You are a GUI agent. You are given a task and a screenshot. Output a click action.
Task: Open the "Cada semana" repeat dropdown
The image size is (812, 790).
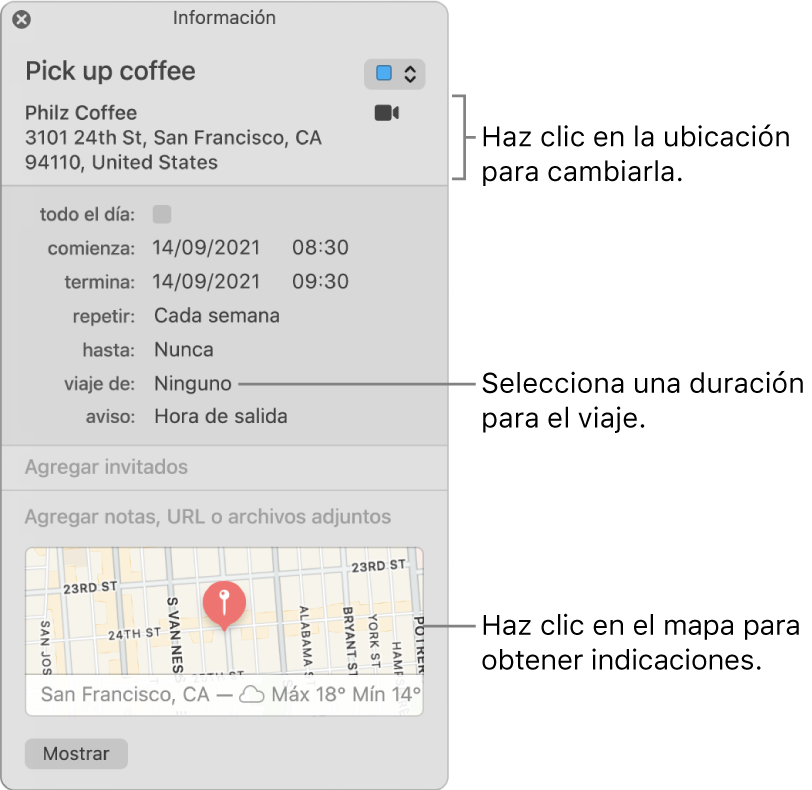coord(216,315)
